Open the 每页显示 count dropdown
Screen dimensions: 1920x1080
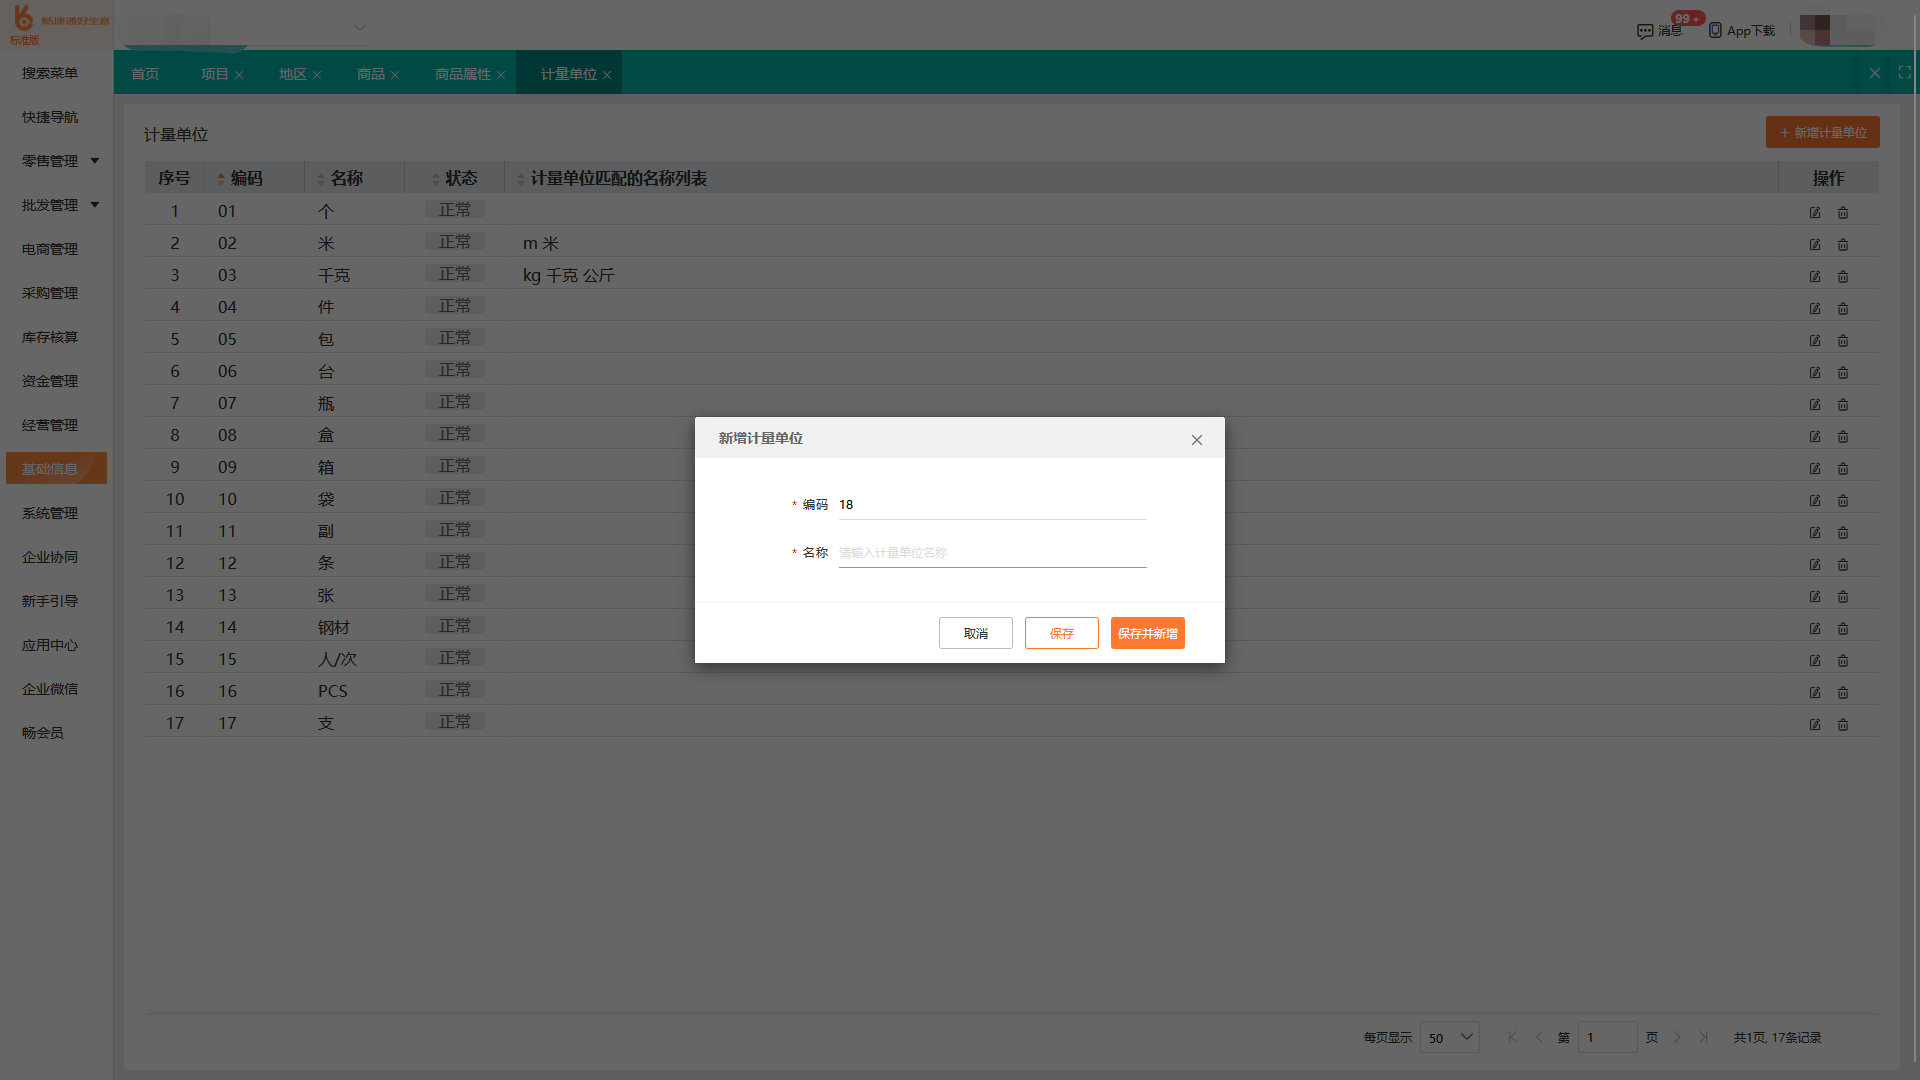pyautogui.click(x=1449, y=1038)
